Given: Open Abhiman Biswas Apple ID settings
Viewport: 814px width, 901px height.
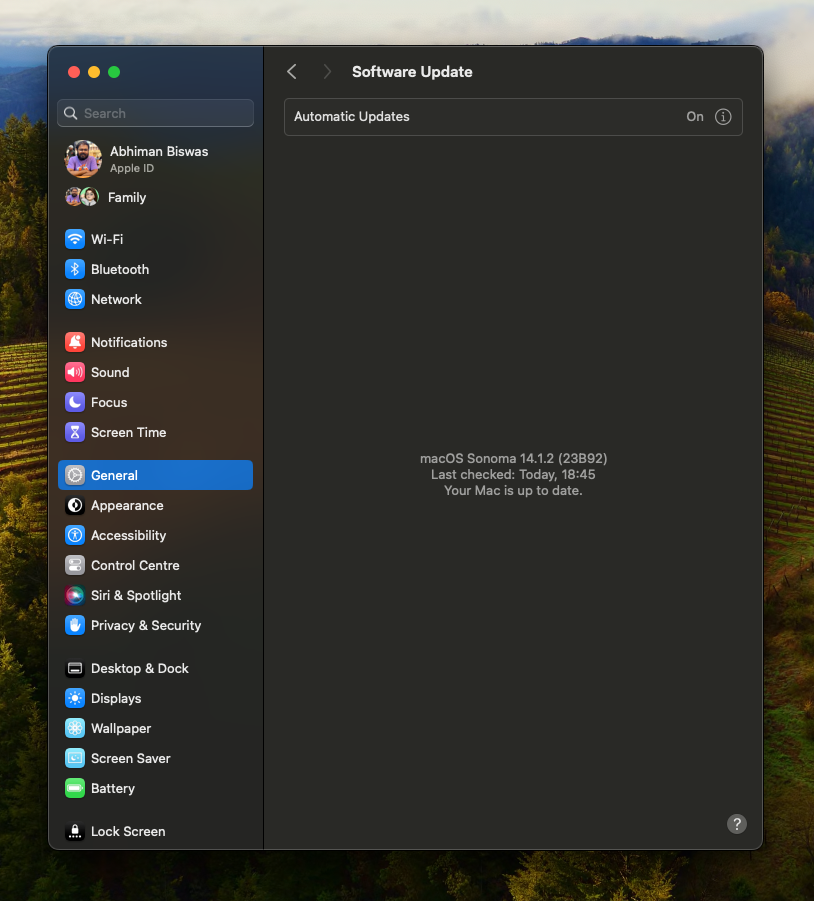Looking at the screenshot, I should point(156,159).
